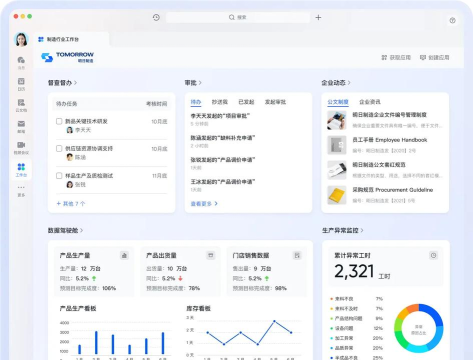Open the Procurement Guideline document

click(393, 190)
